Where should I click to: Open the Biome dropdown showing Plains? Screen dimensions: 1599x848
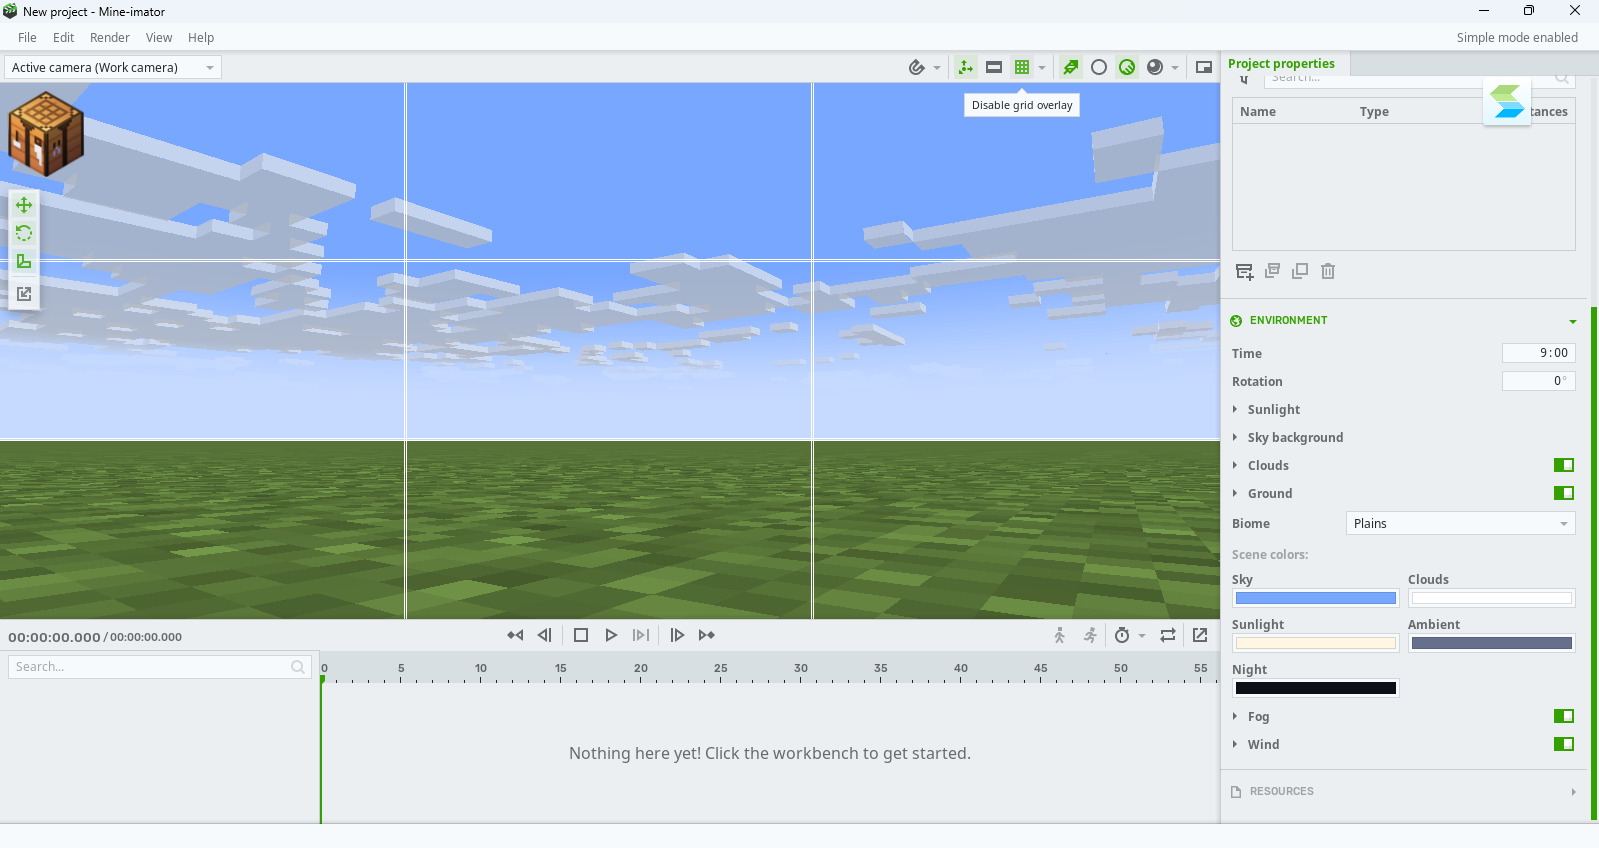point(1460,523)
